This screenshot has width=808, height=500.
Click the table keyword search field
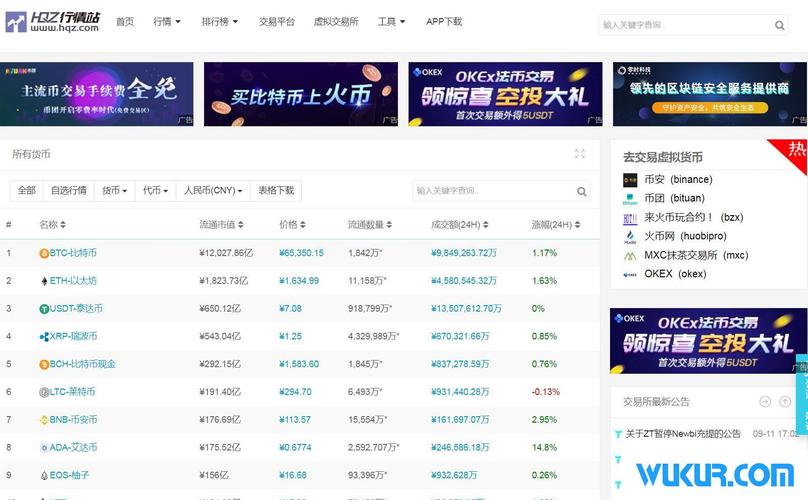pos(492,191)
